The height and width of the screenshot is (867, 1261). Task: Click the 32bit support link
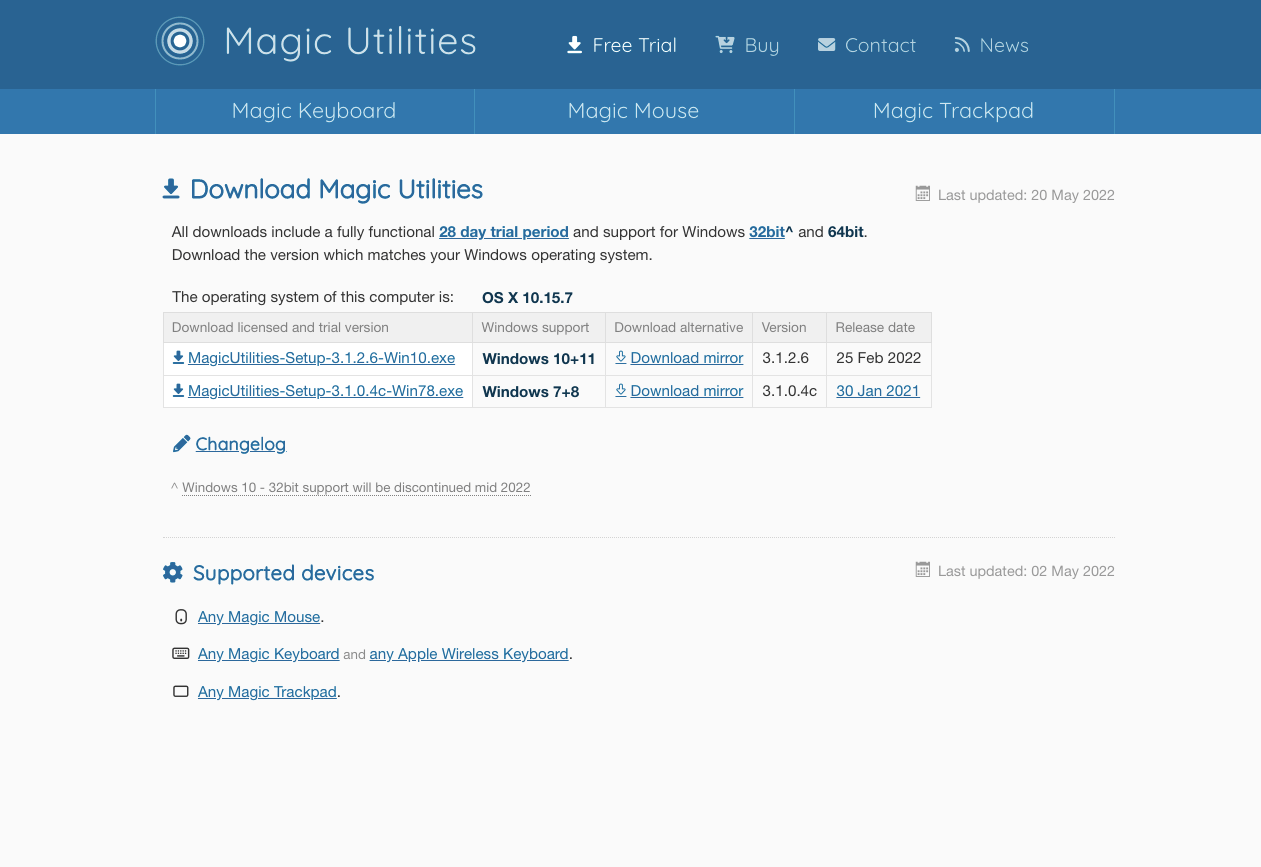[x=766, y=232]
